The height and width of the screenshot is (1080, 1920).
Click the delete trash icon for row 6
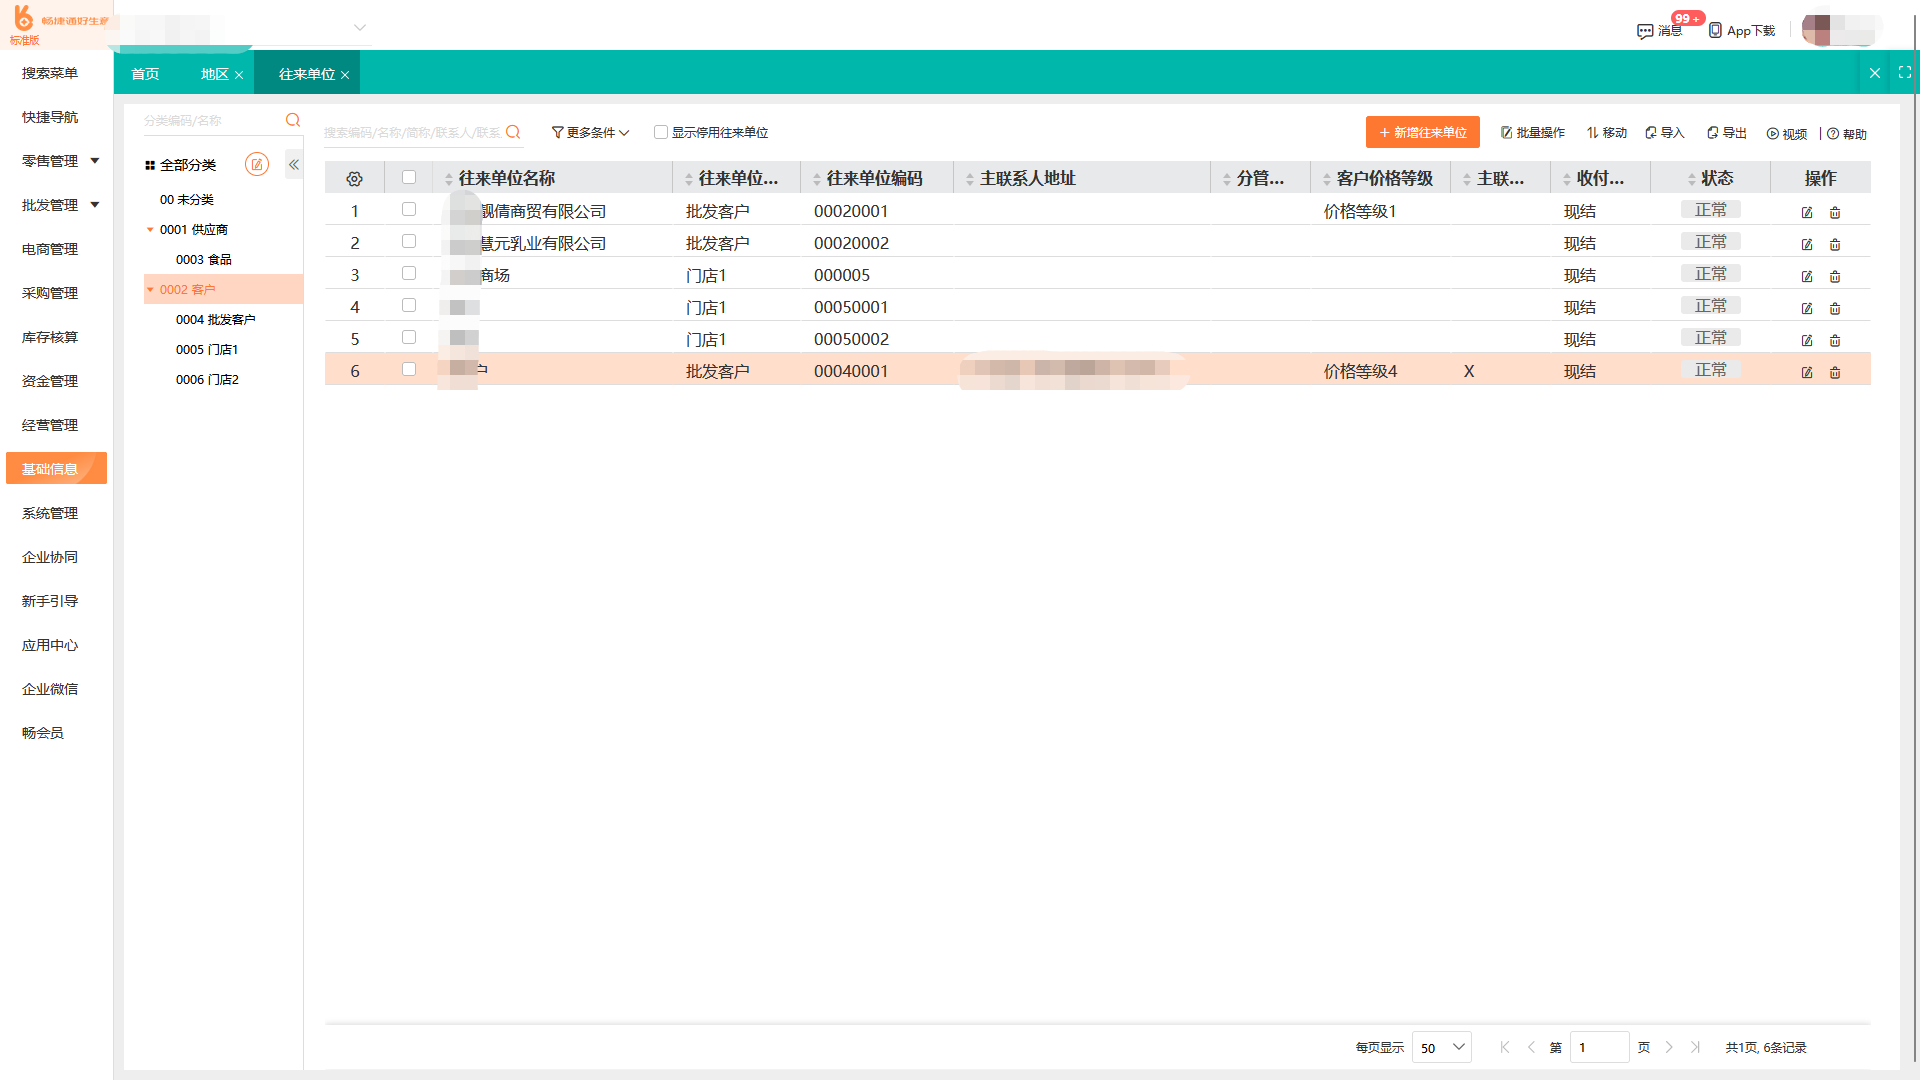pyautogui.click(x=1834, y=371)
